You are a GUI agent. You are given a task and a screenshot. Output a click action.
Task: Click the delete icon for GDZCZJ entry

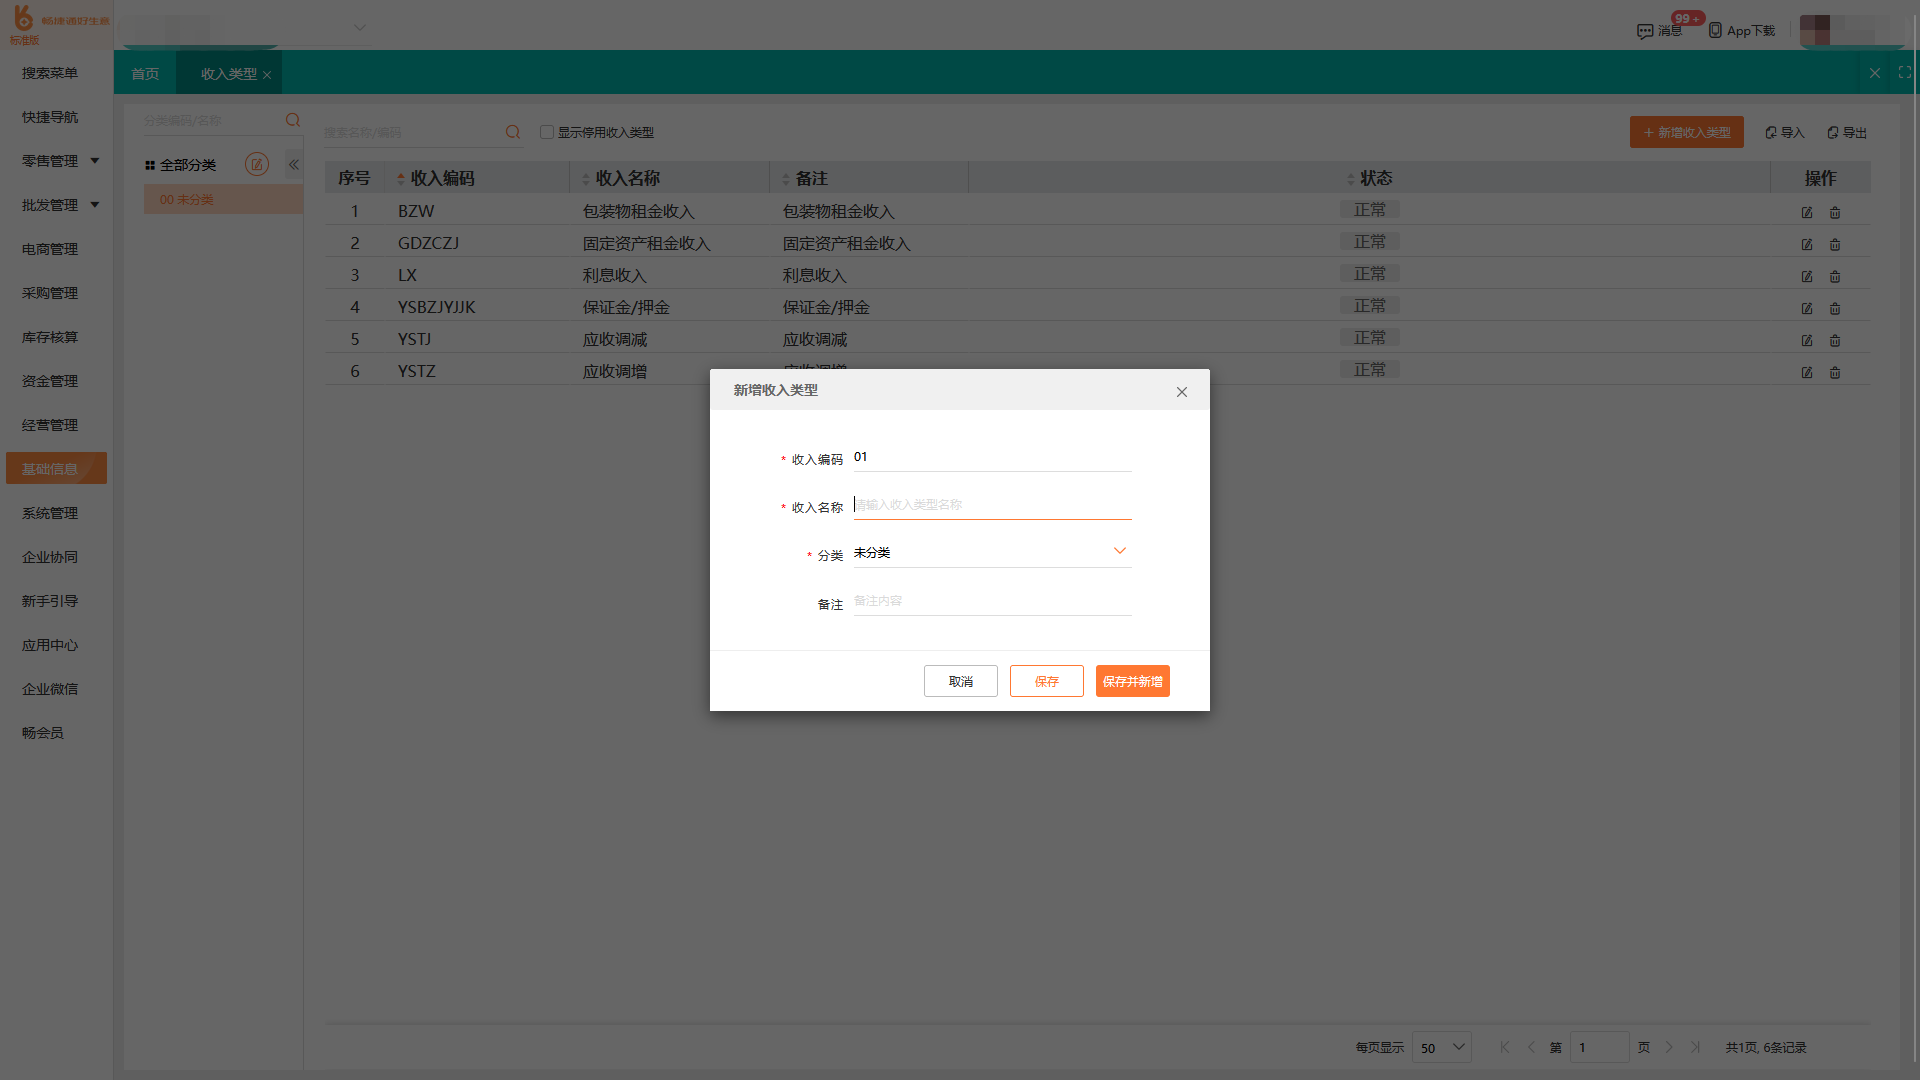tap(1834, 244)
